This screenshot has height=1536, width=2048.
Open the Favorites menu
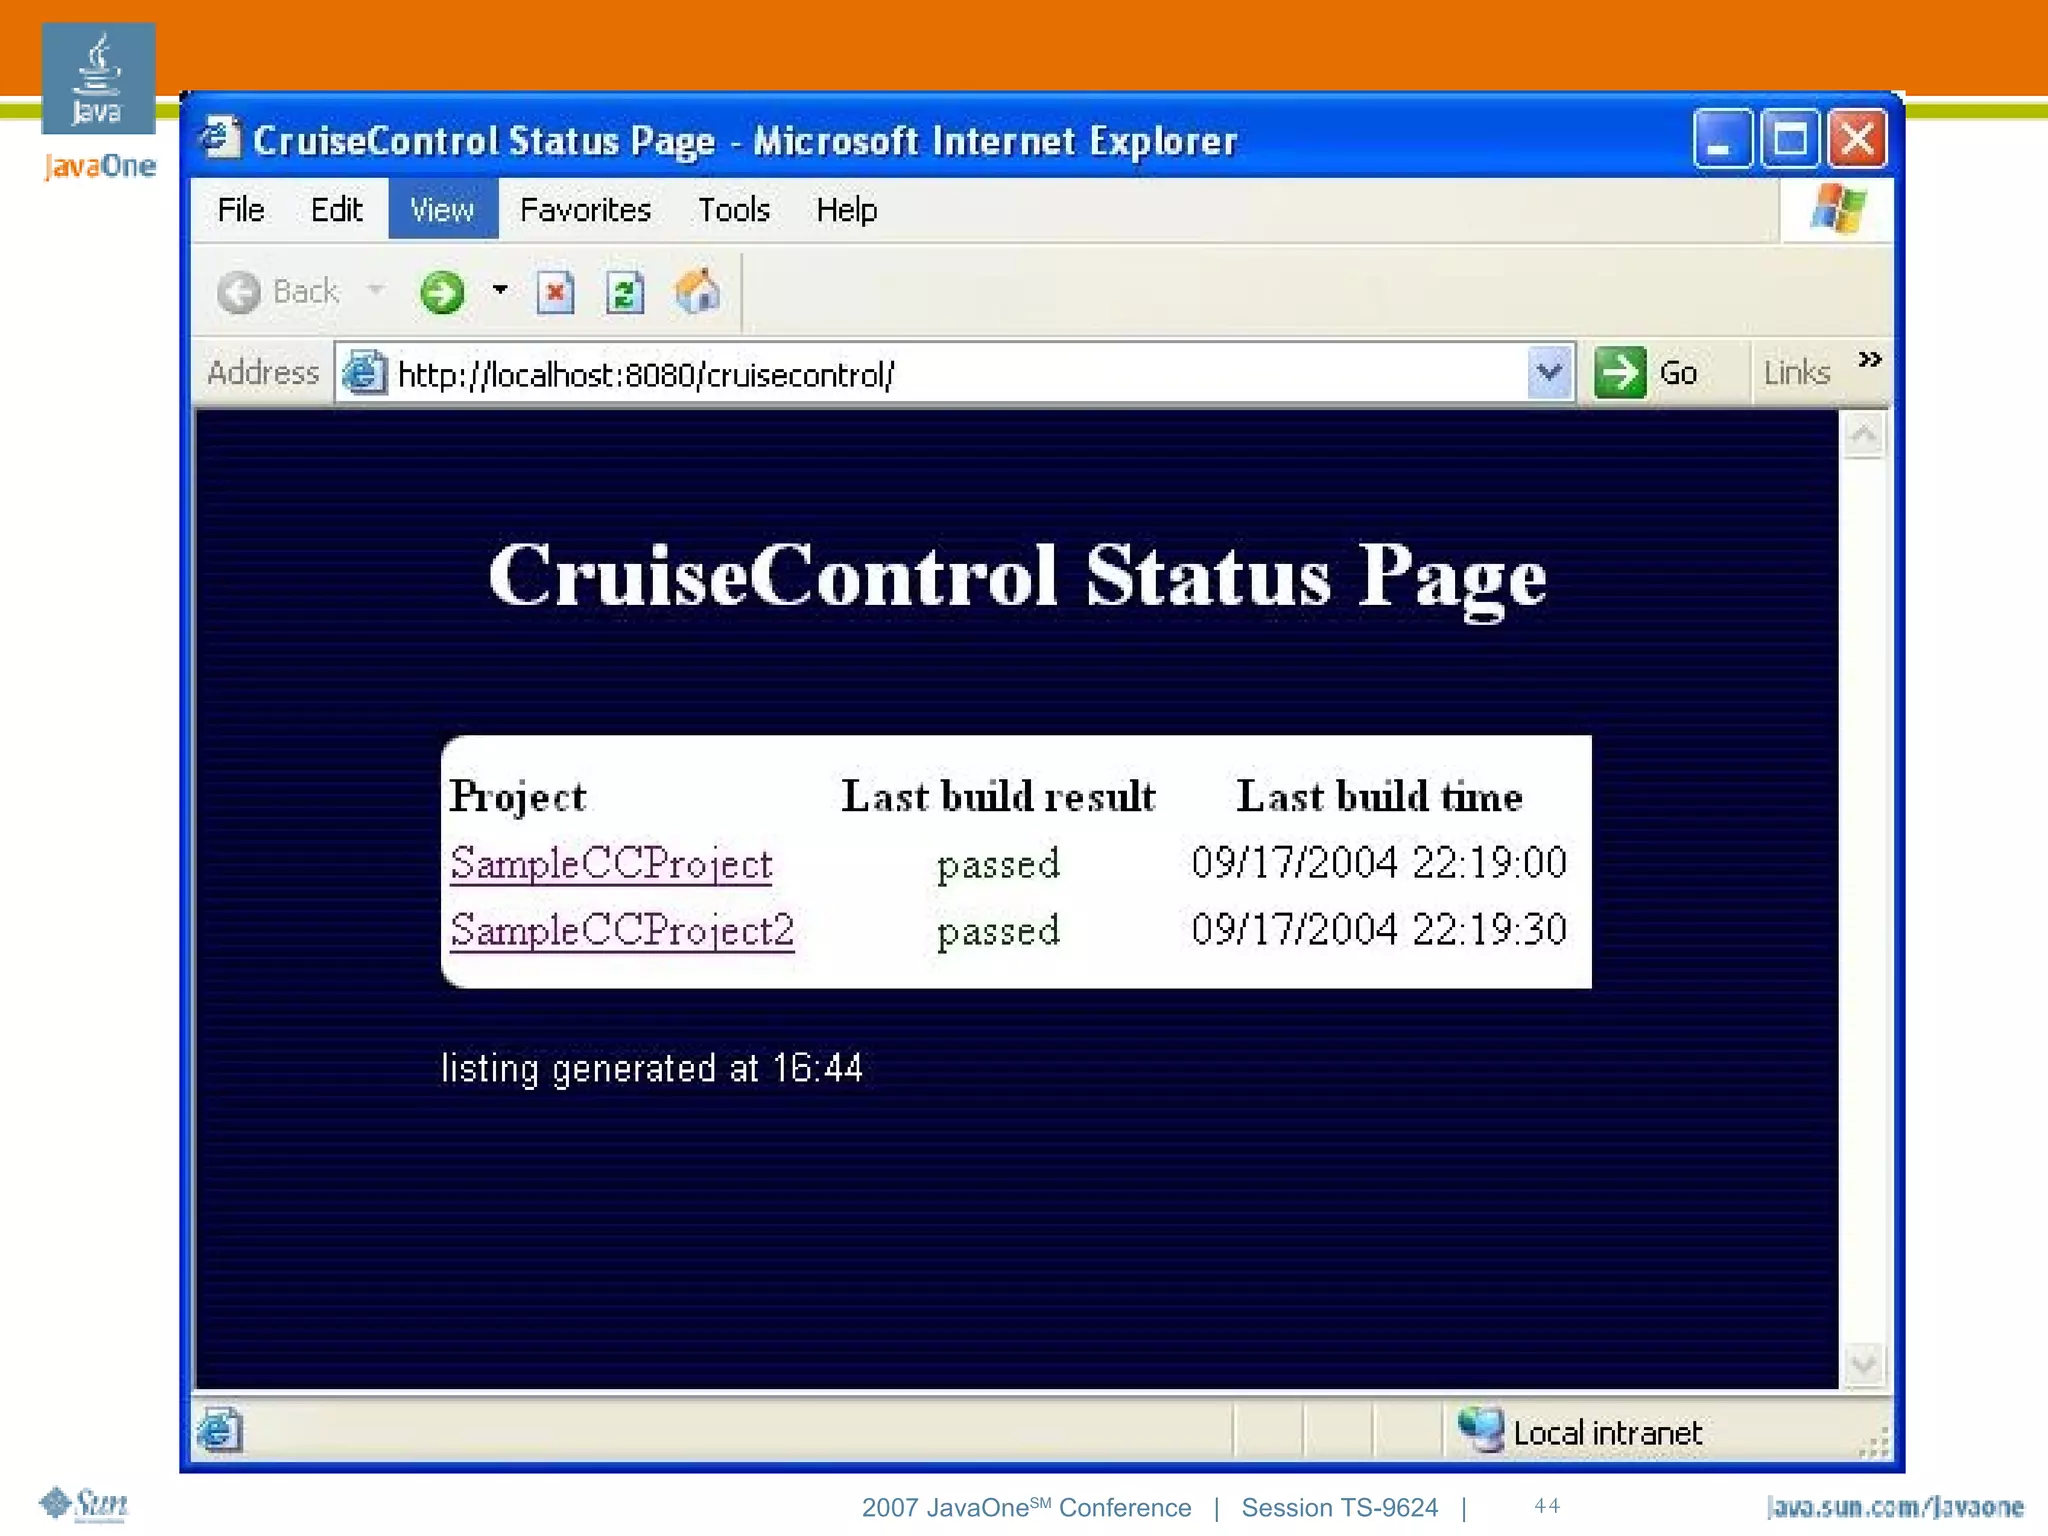(x=585, y=210)
